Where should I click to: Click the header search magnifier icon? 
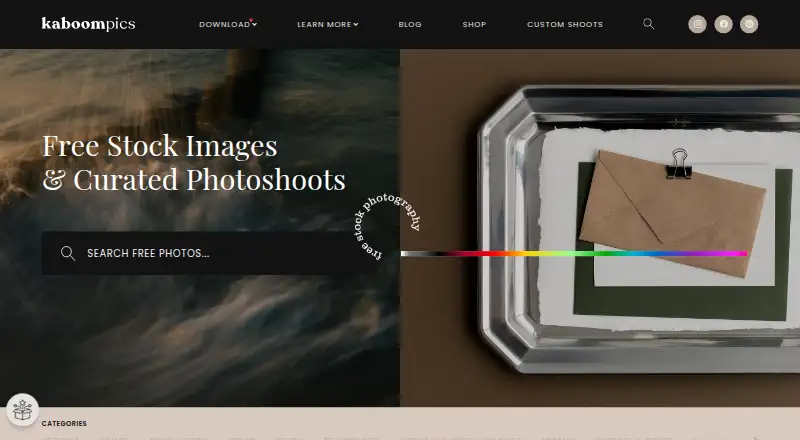tap(648, 23)
